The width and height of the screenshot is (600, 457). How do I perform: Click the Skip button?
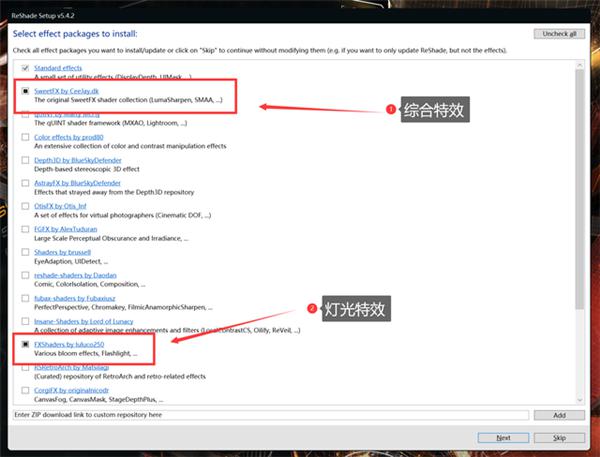[559, 437]
